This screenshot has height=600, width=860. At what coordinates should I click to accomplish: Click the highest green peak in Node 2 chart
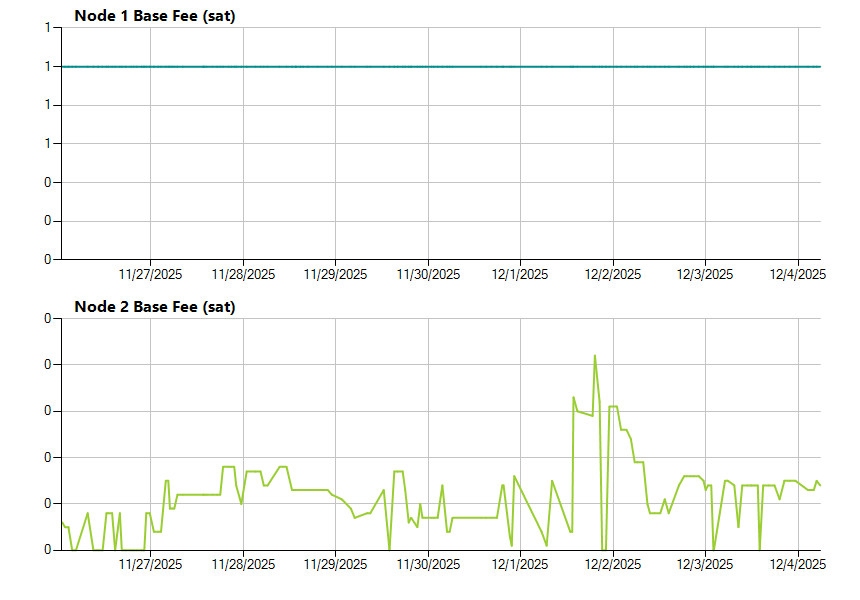point(595,356)
